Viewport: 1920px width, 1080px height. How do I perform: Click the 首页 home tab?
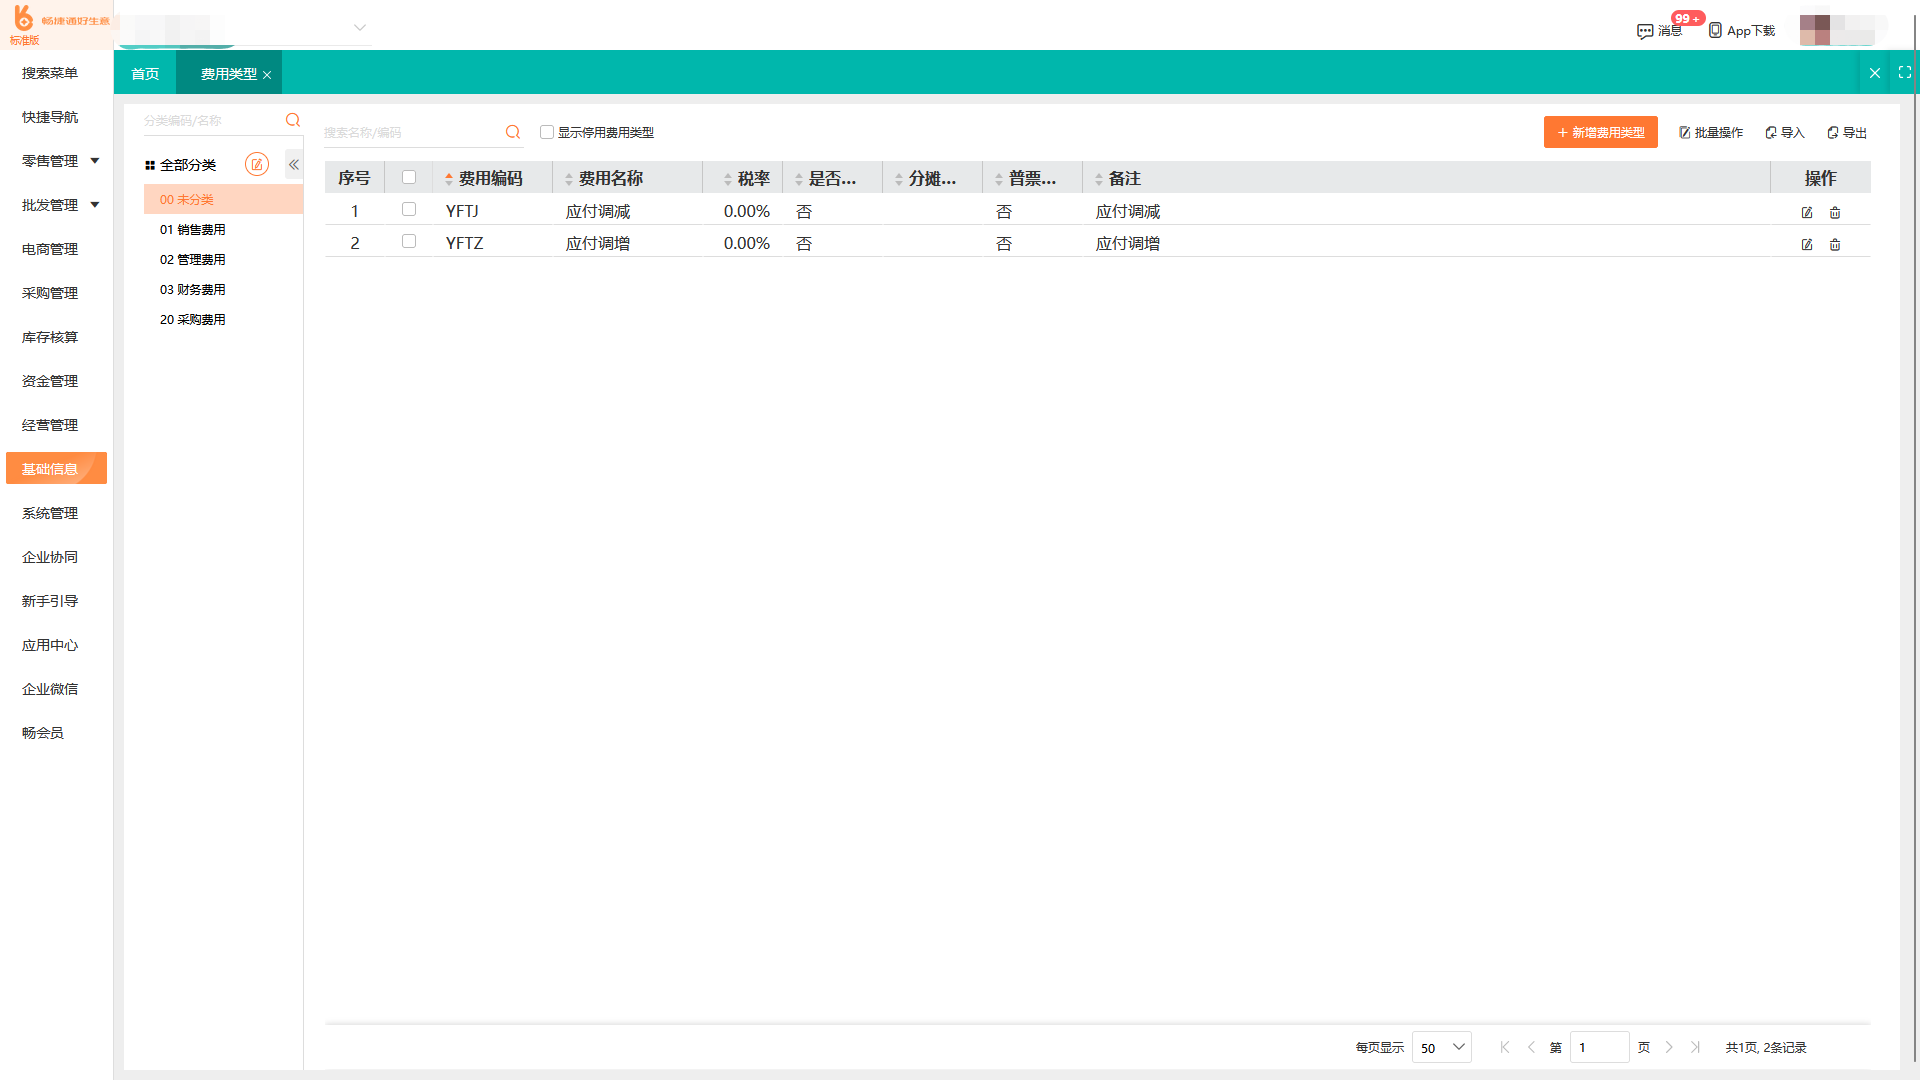coord(145,74)
